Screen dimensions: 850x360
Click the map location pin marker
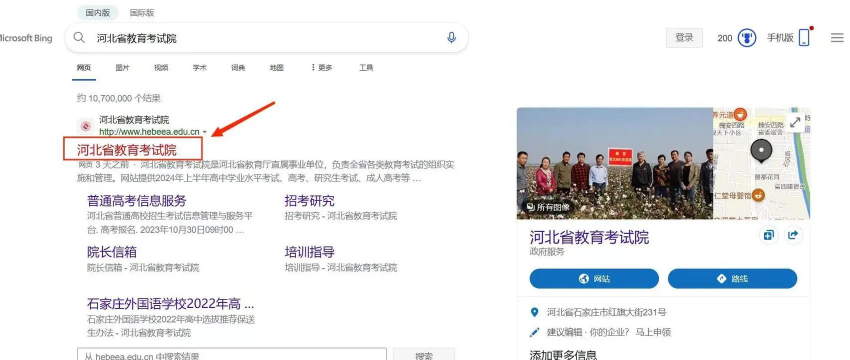[761, 151]
